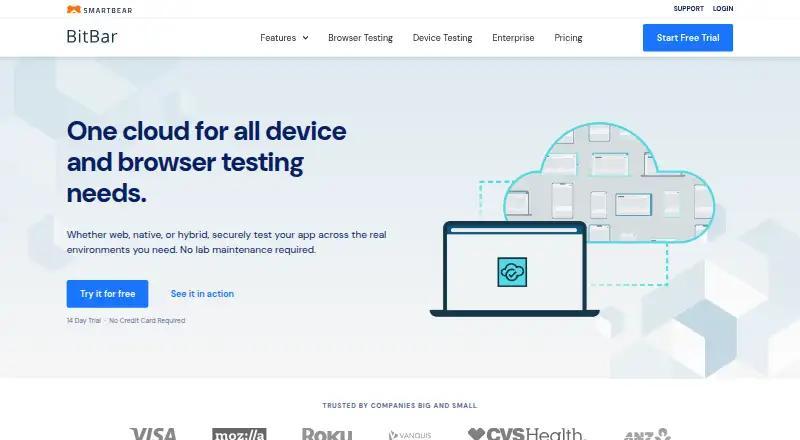Click the cloud checkmark icon on laptop

[x=512, y=272]
